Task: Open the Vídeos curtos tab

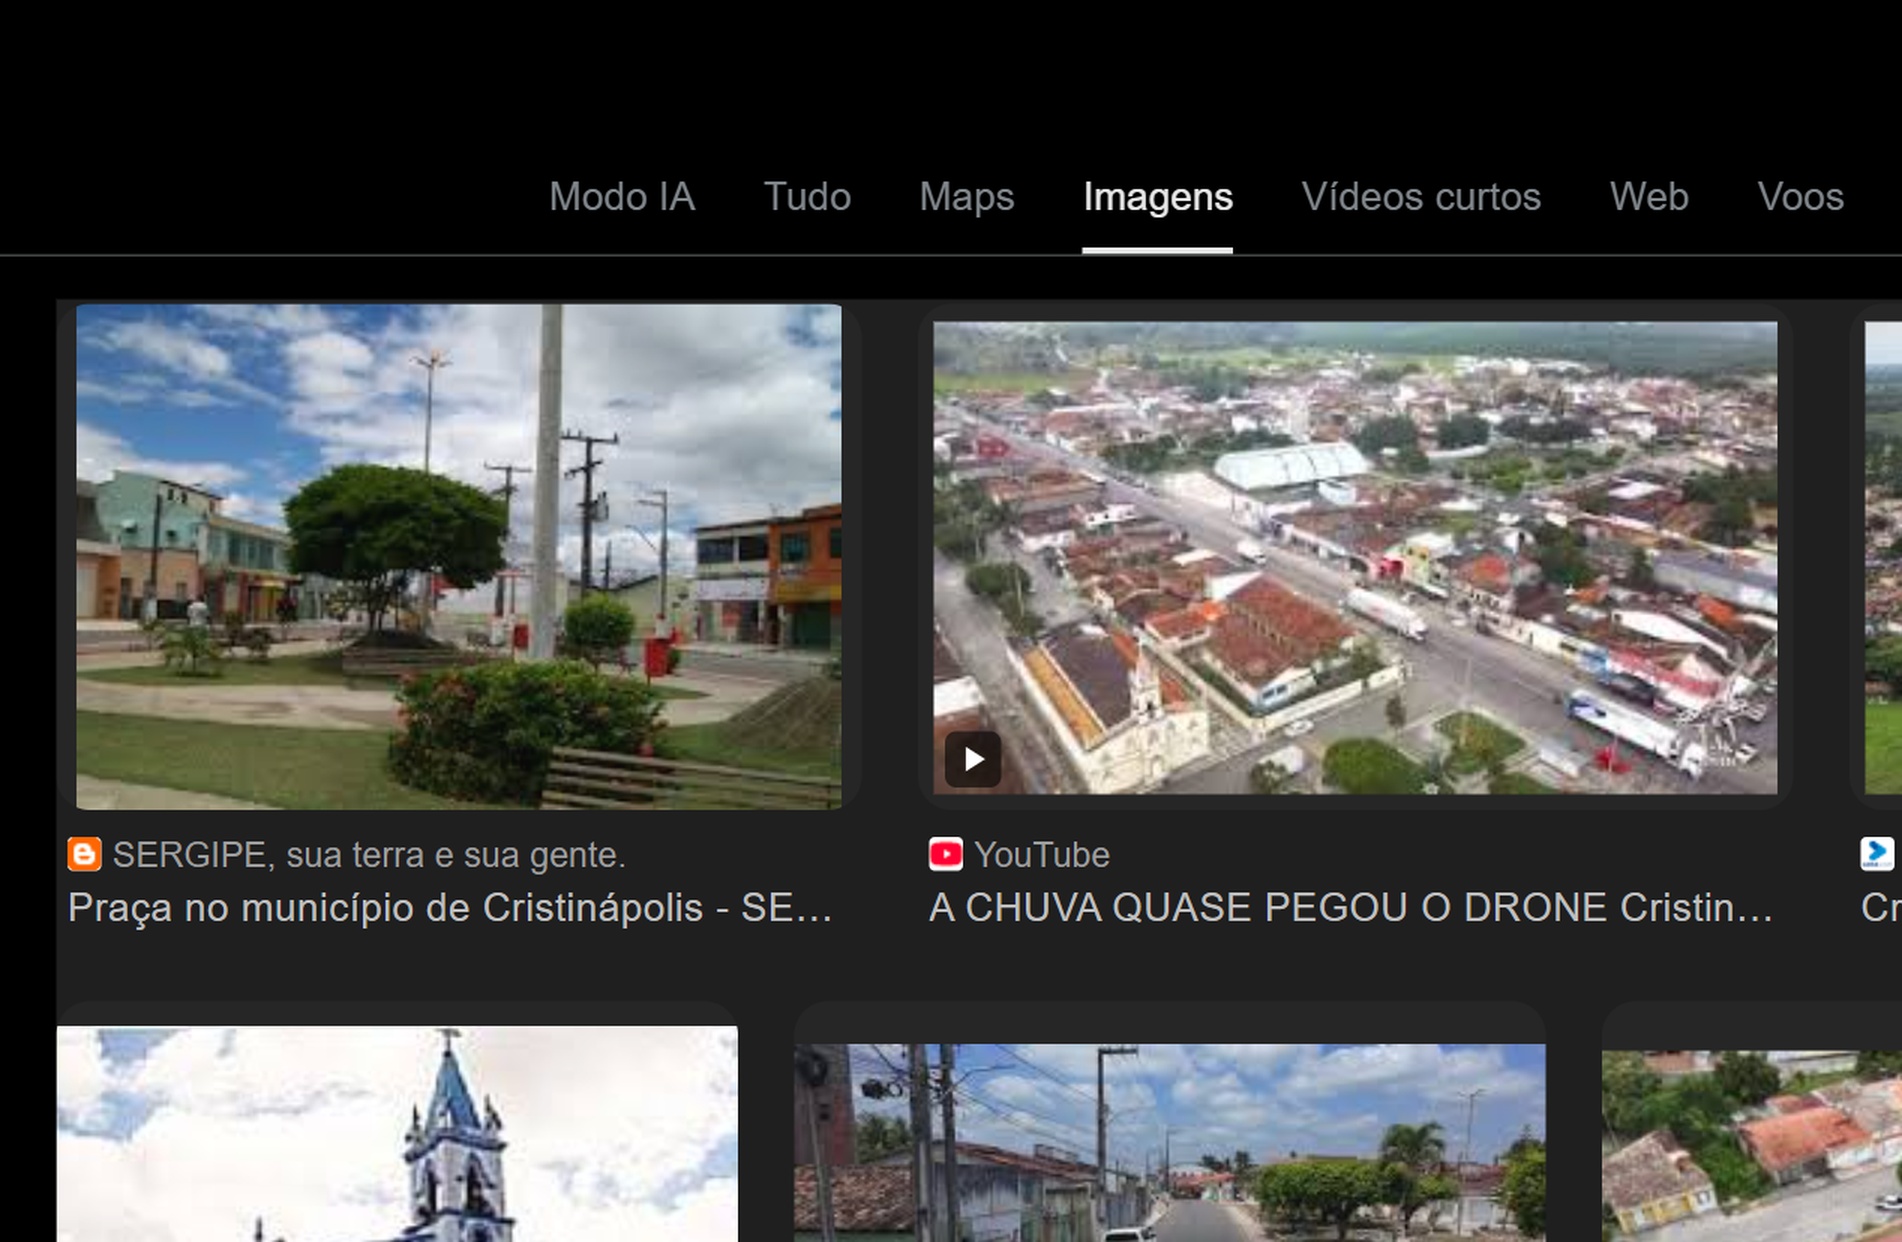Action: tap(1420, 197)
